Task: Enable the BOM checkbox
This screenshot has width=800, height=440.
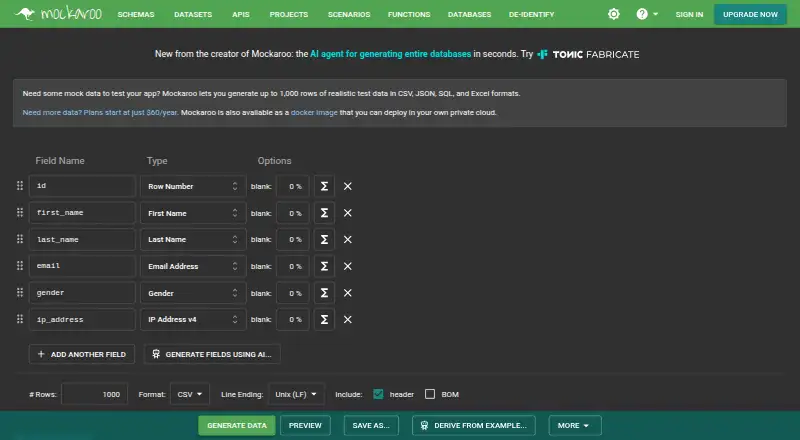Action: click(430, 394)
